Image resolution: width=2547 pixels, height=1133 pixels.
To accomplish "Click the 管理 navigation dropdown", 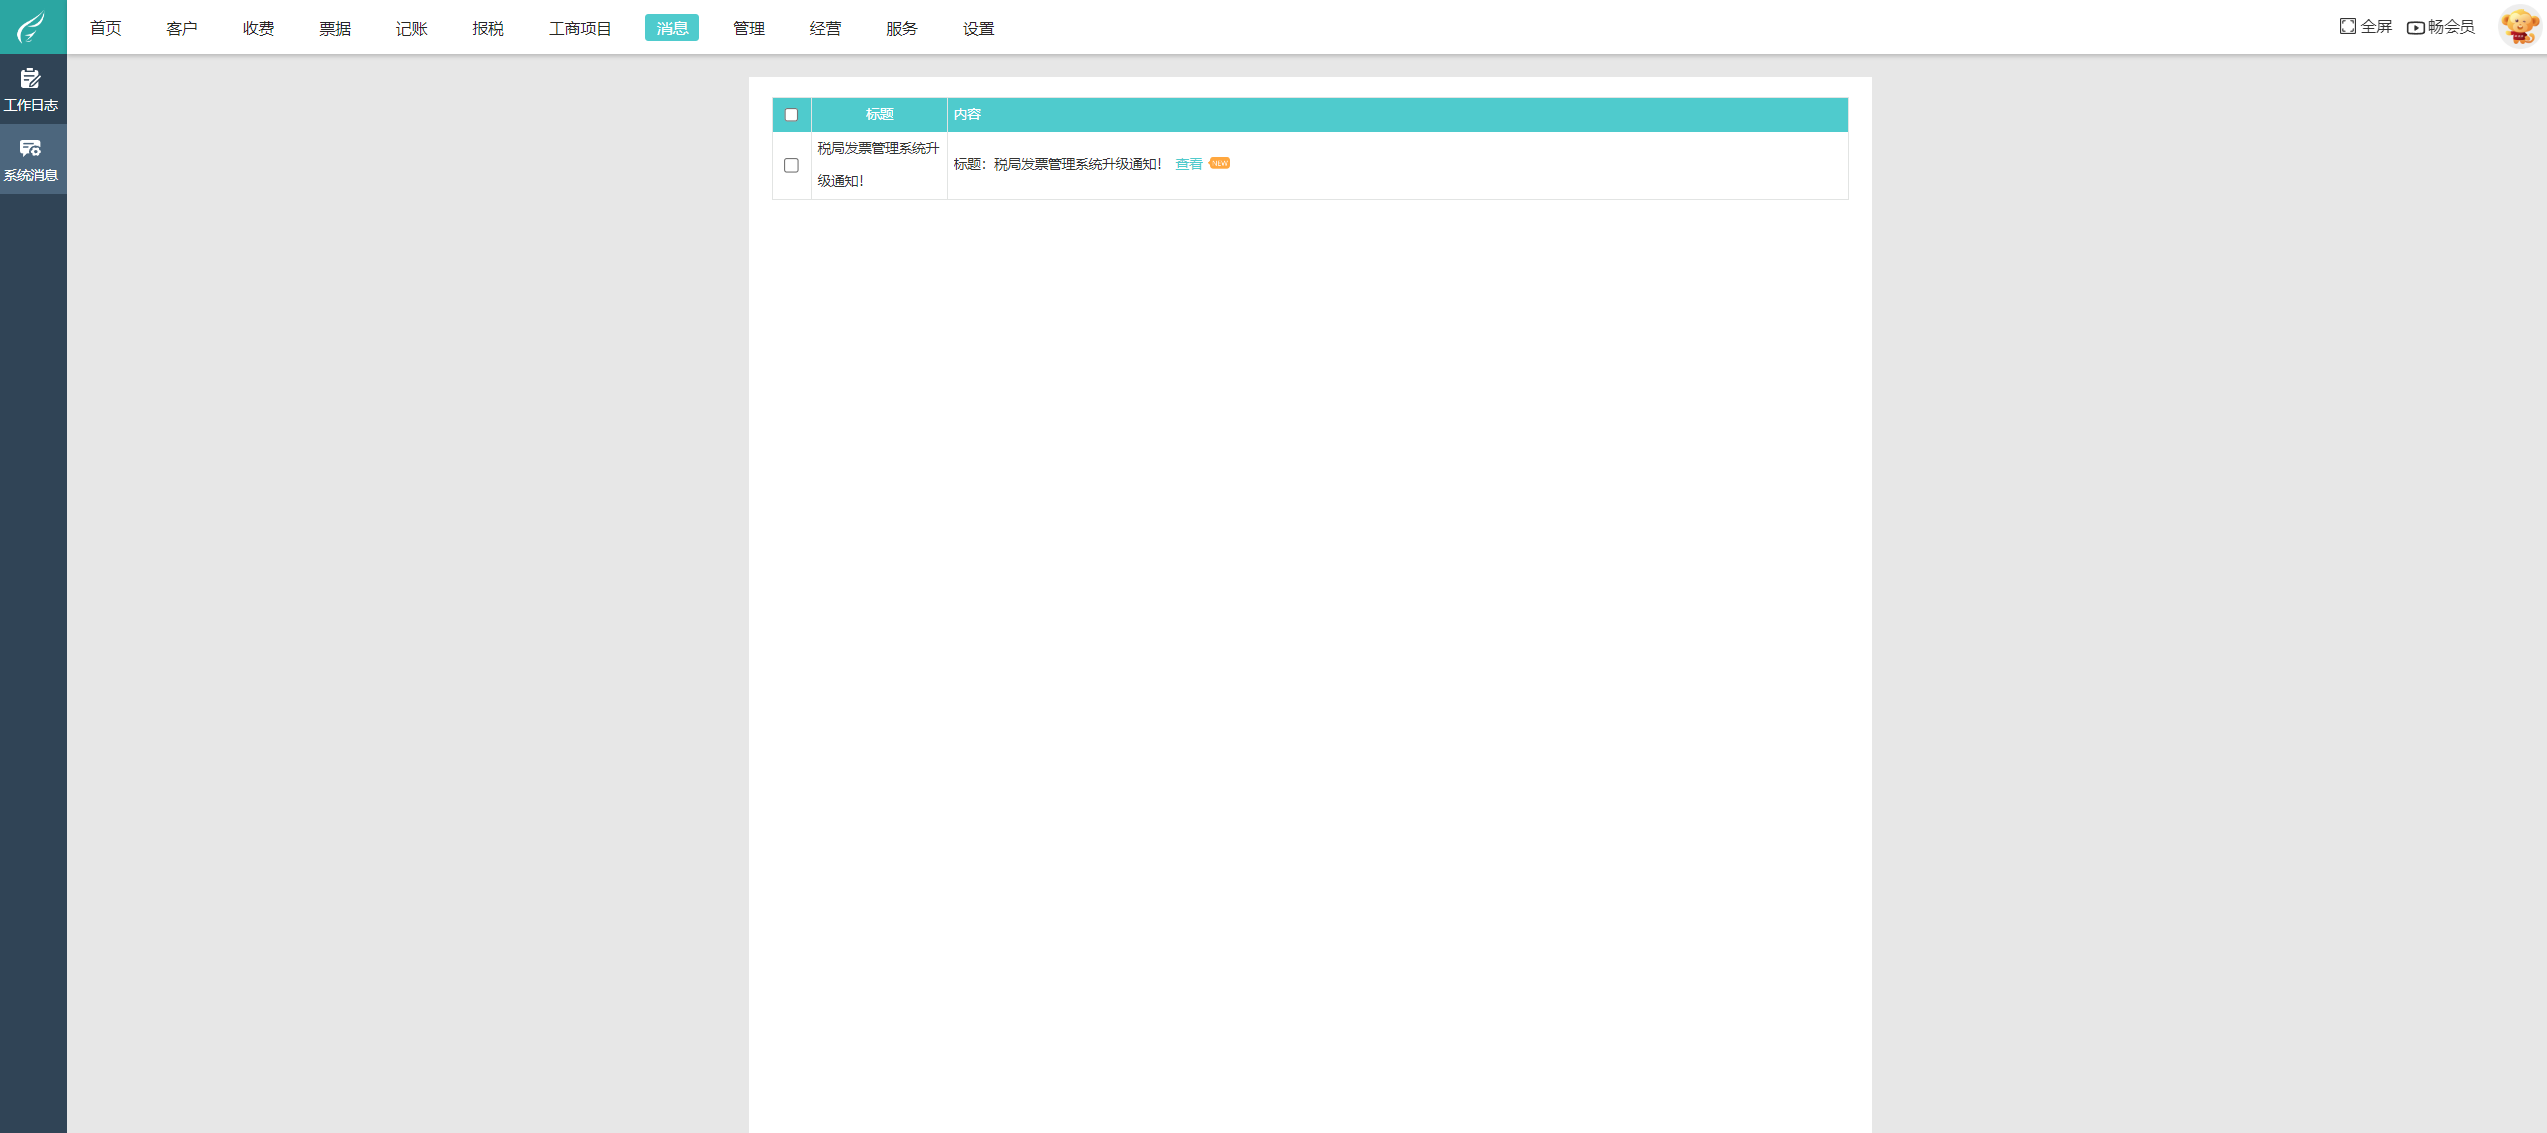I will [x=749, y=28].
